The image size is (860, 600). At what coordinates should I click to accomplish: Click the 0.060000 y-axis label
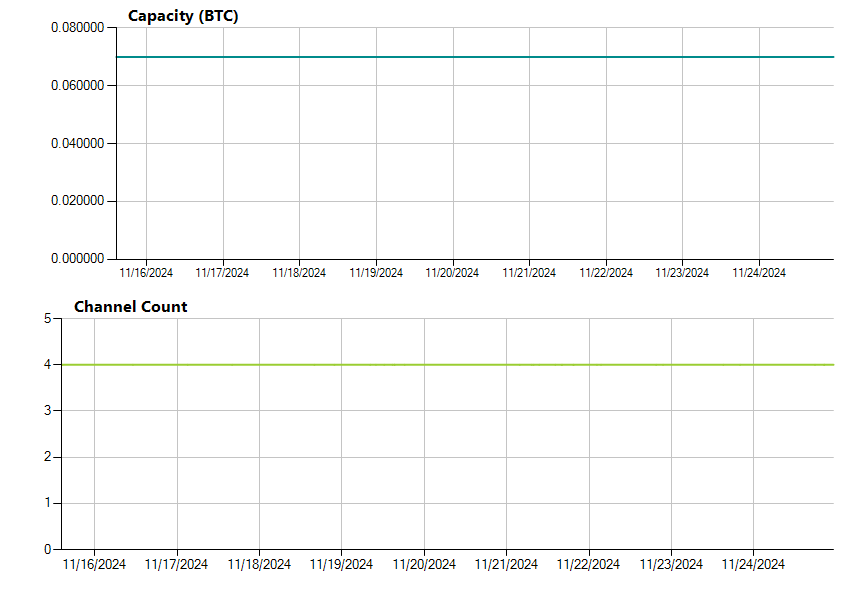point(78,86)
